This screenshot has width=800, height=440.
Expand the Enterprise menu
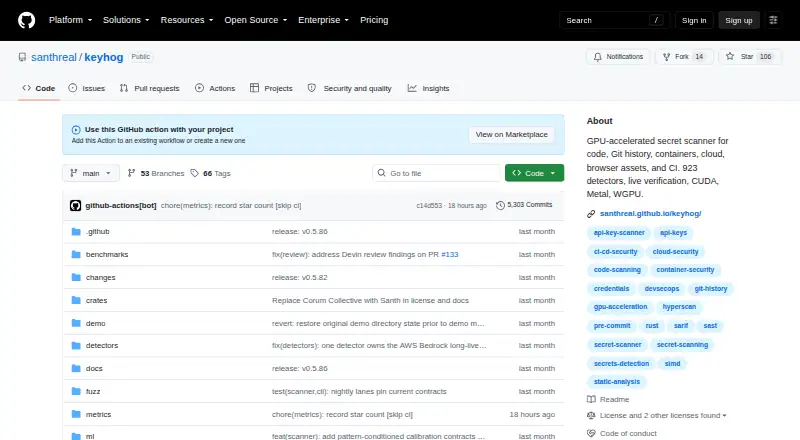tap(323, 20)
